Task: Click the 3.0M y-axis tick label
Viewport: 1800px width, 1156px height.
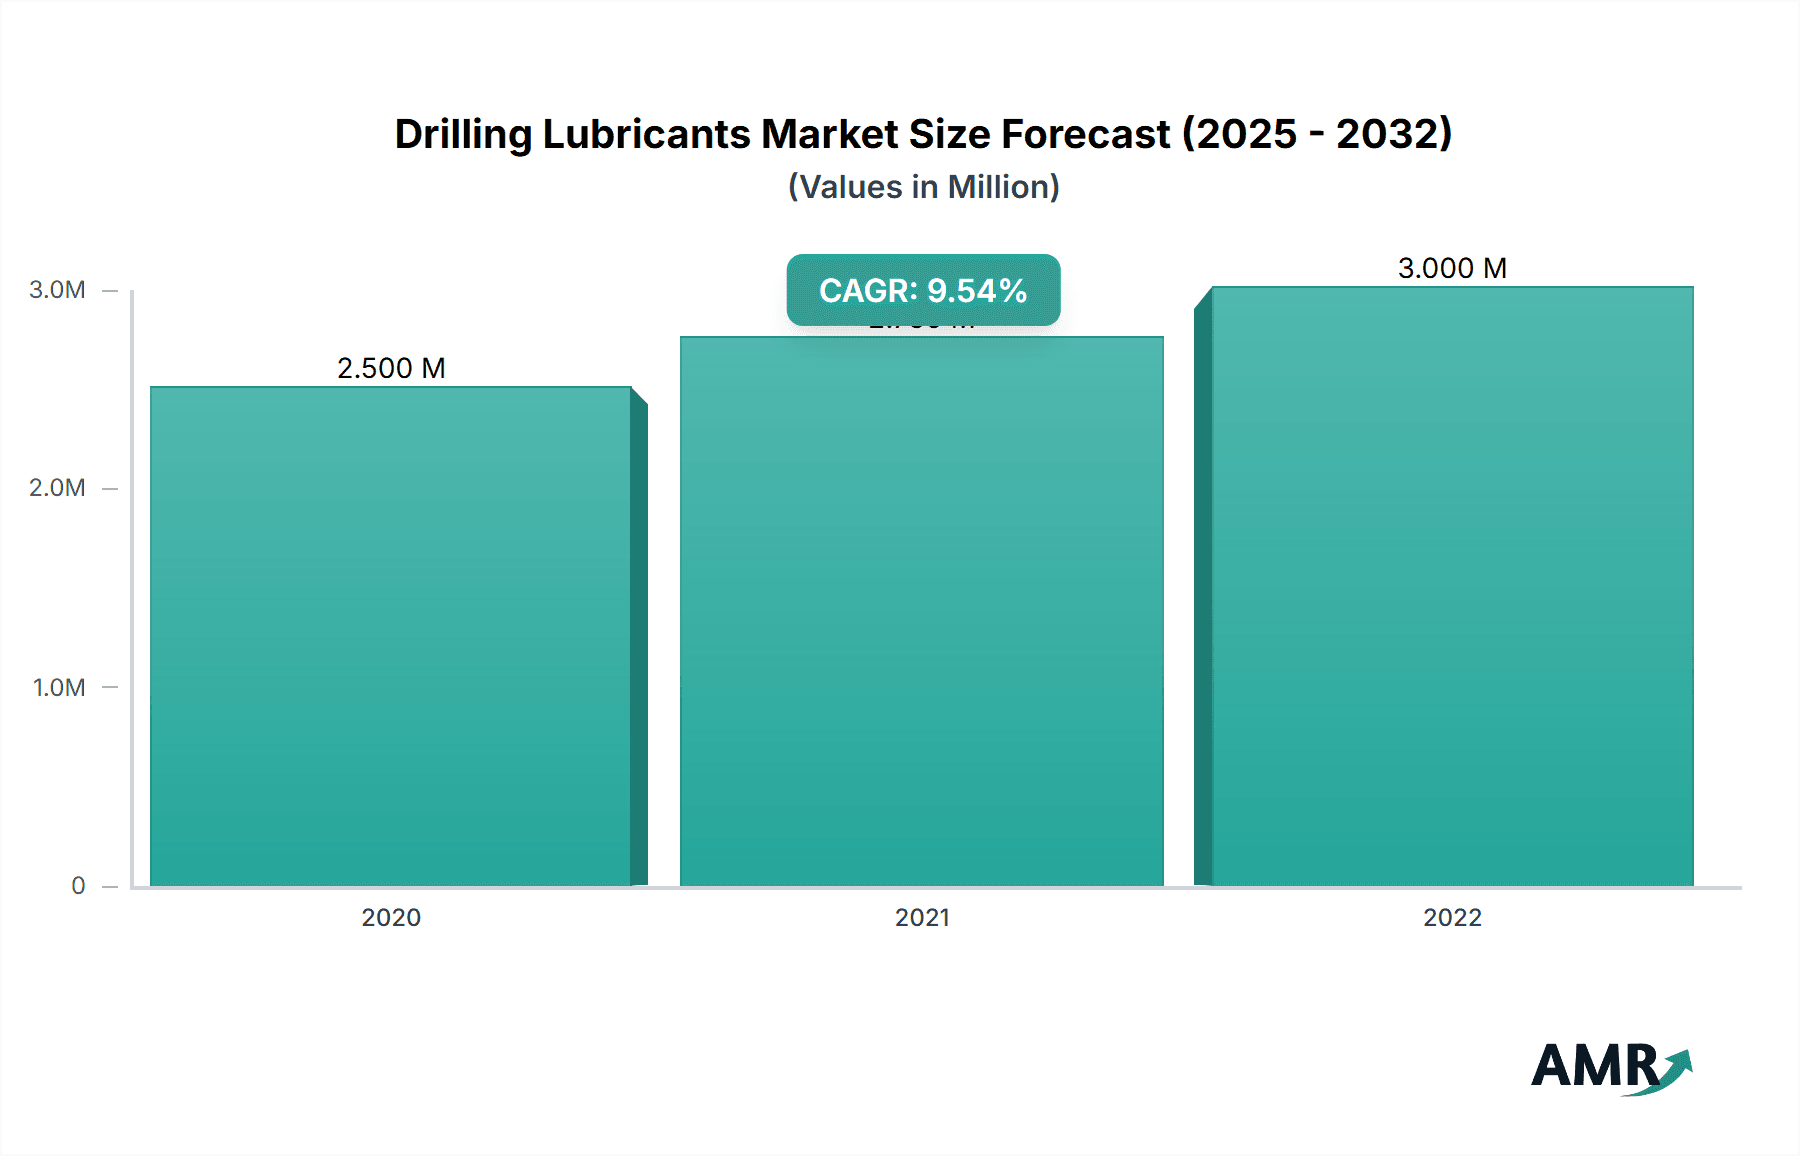Action: tap(55, 289)
